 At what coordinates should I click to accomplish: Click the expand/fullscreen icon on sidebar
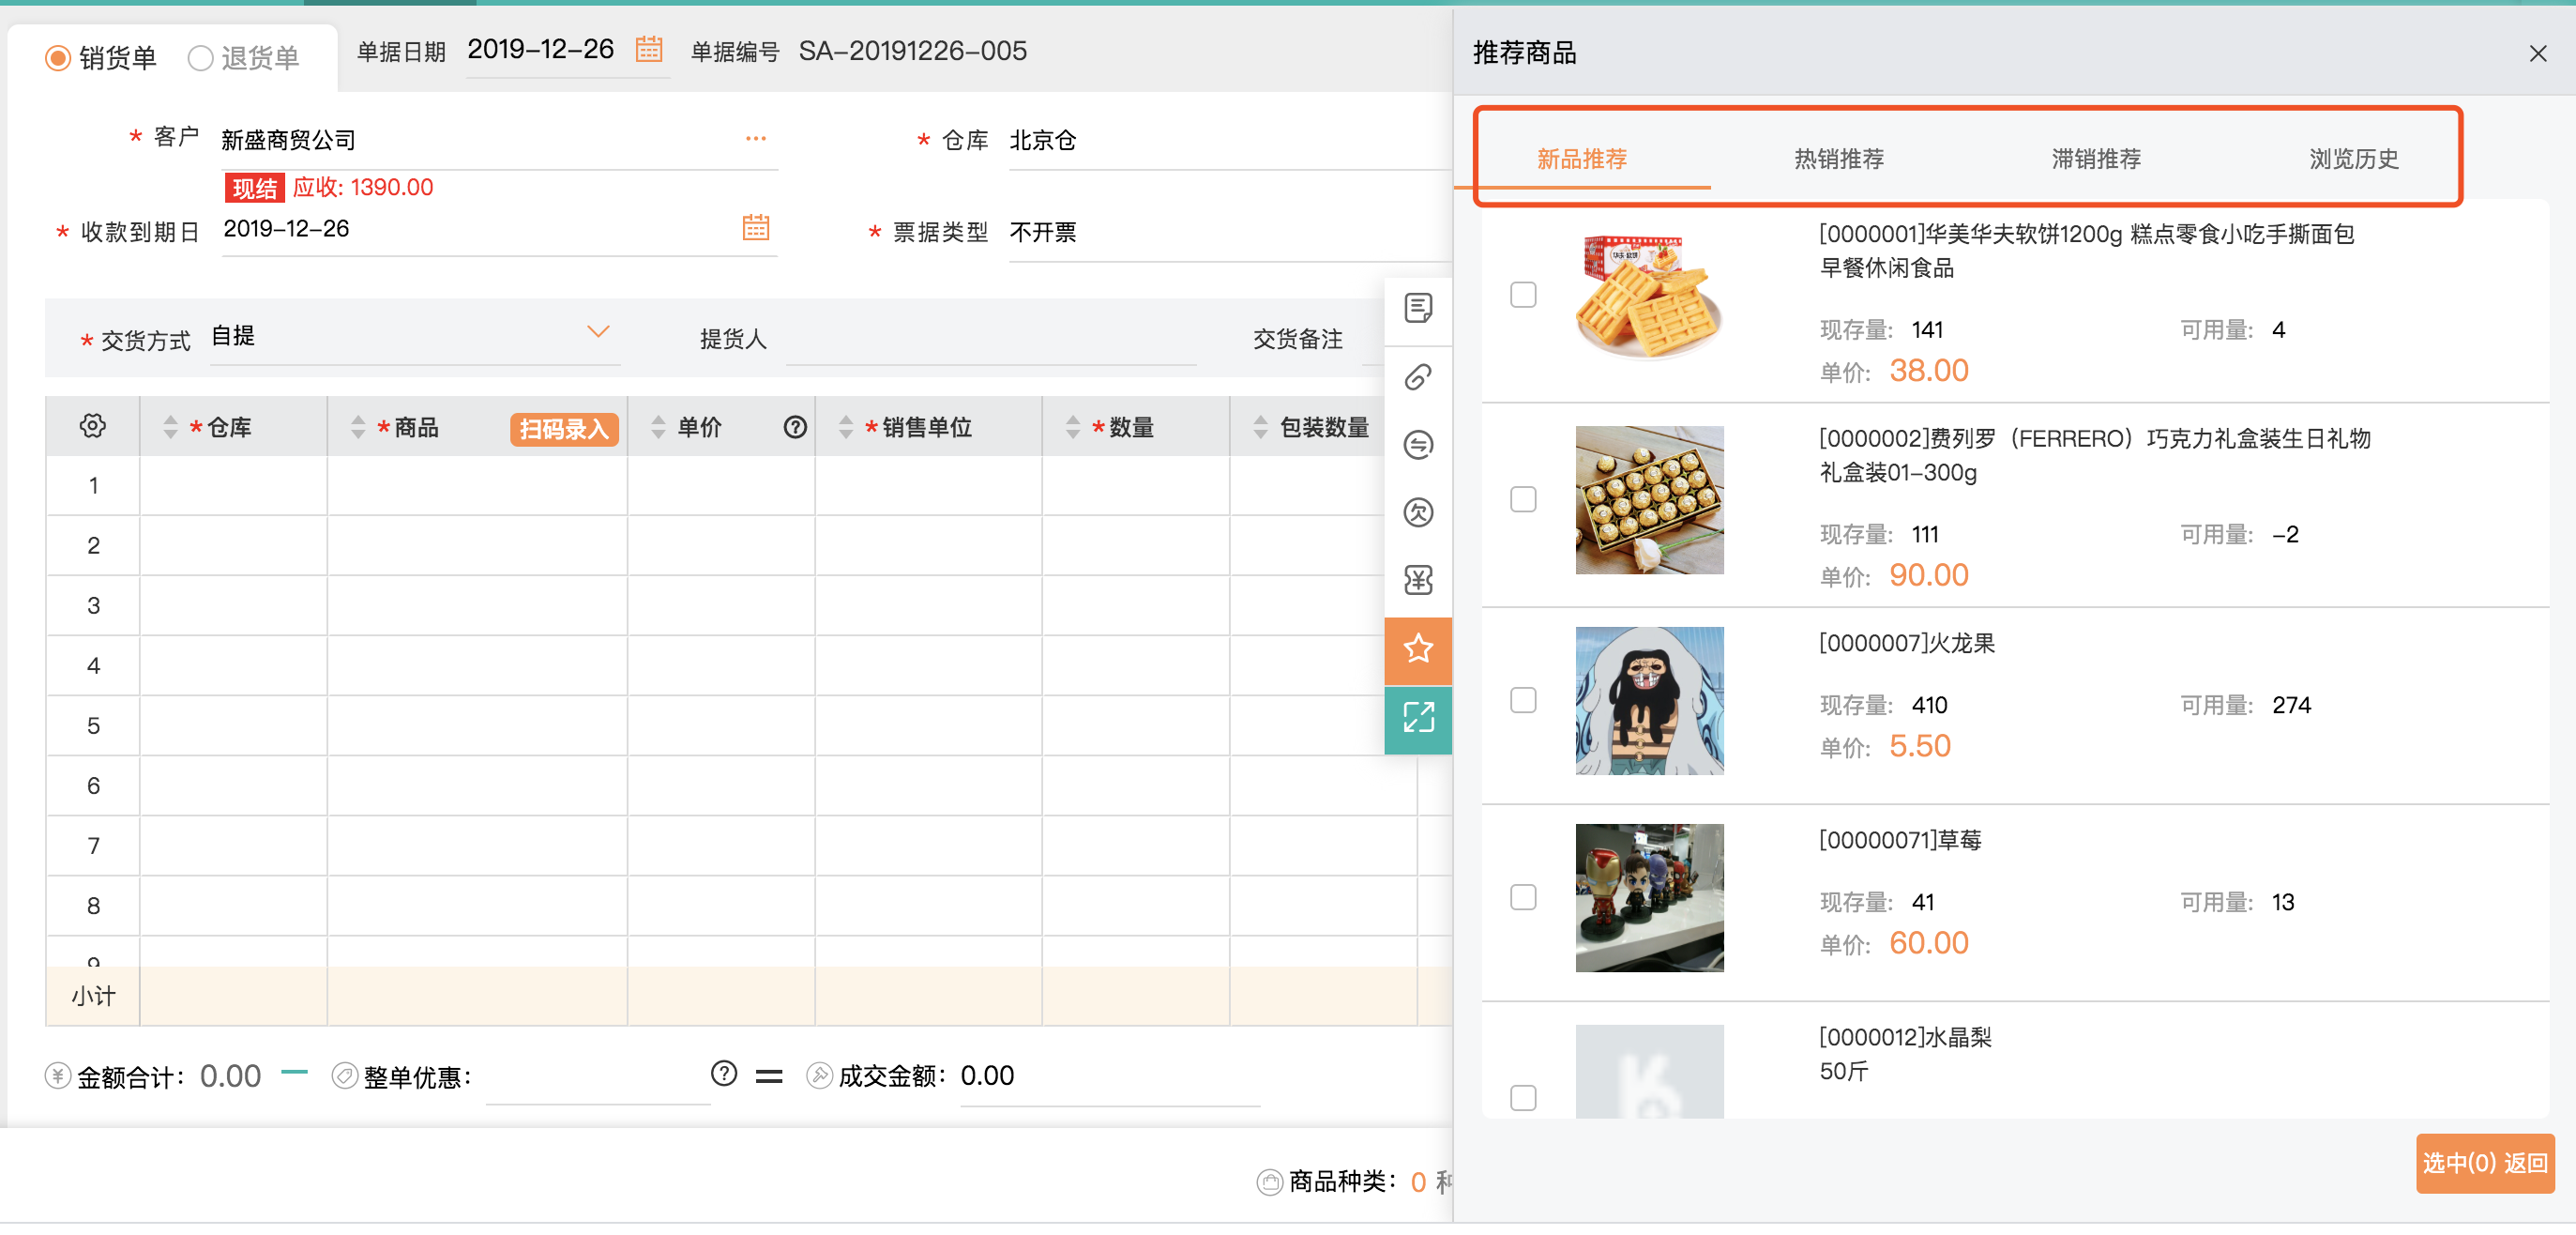(x=1417, y=721)
